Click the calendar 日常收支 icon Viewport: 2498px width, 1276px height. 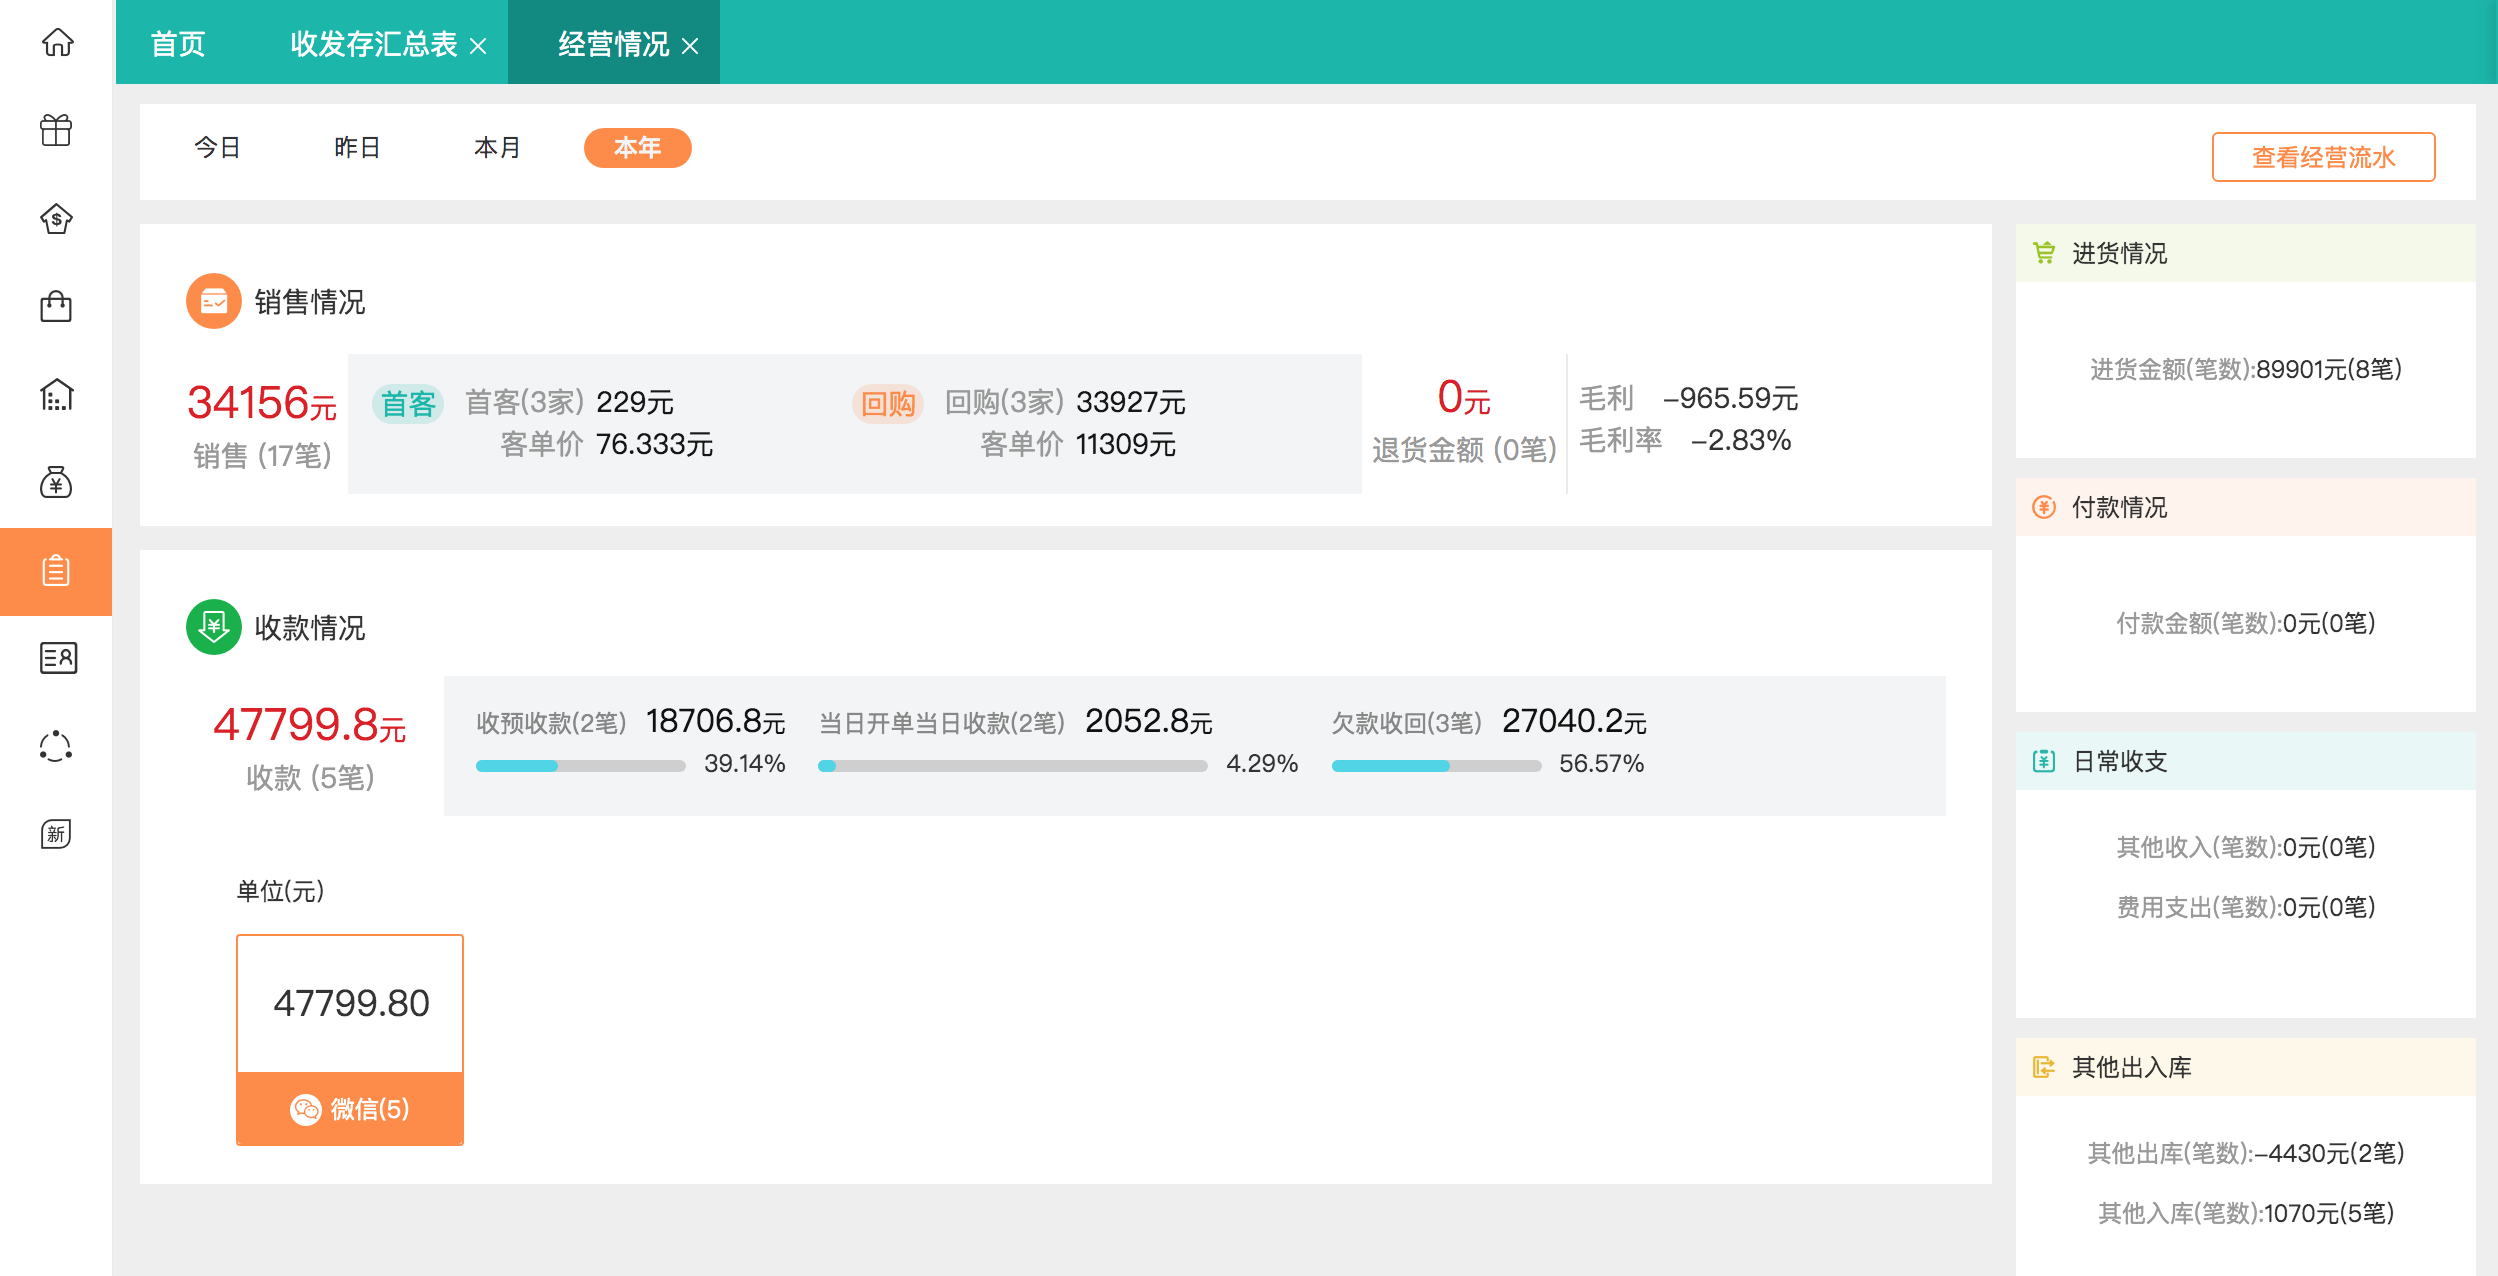(x=2041, y=762)
